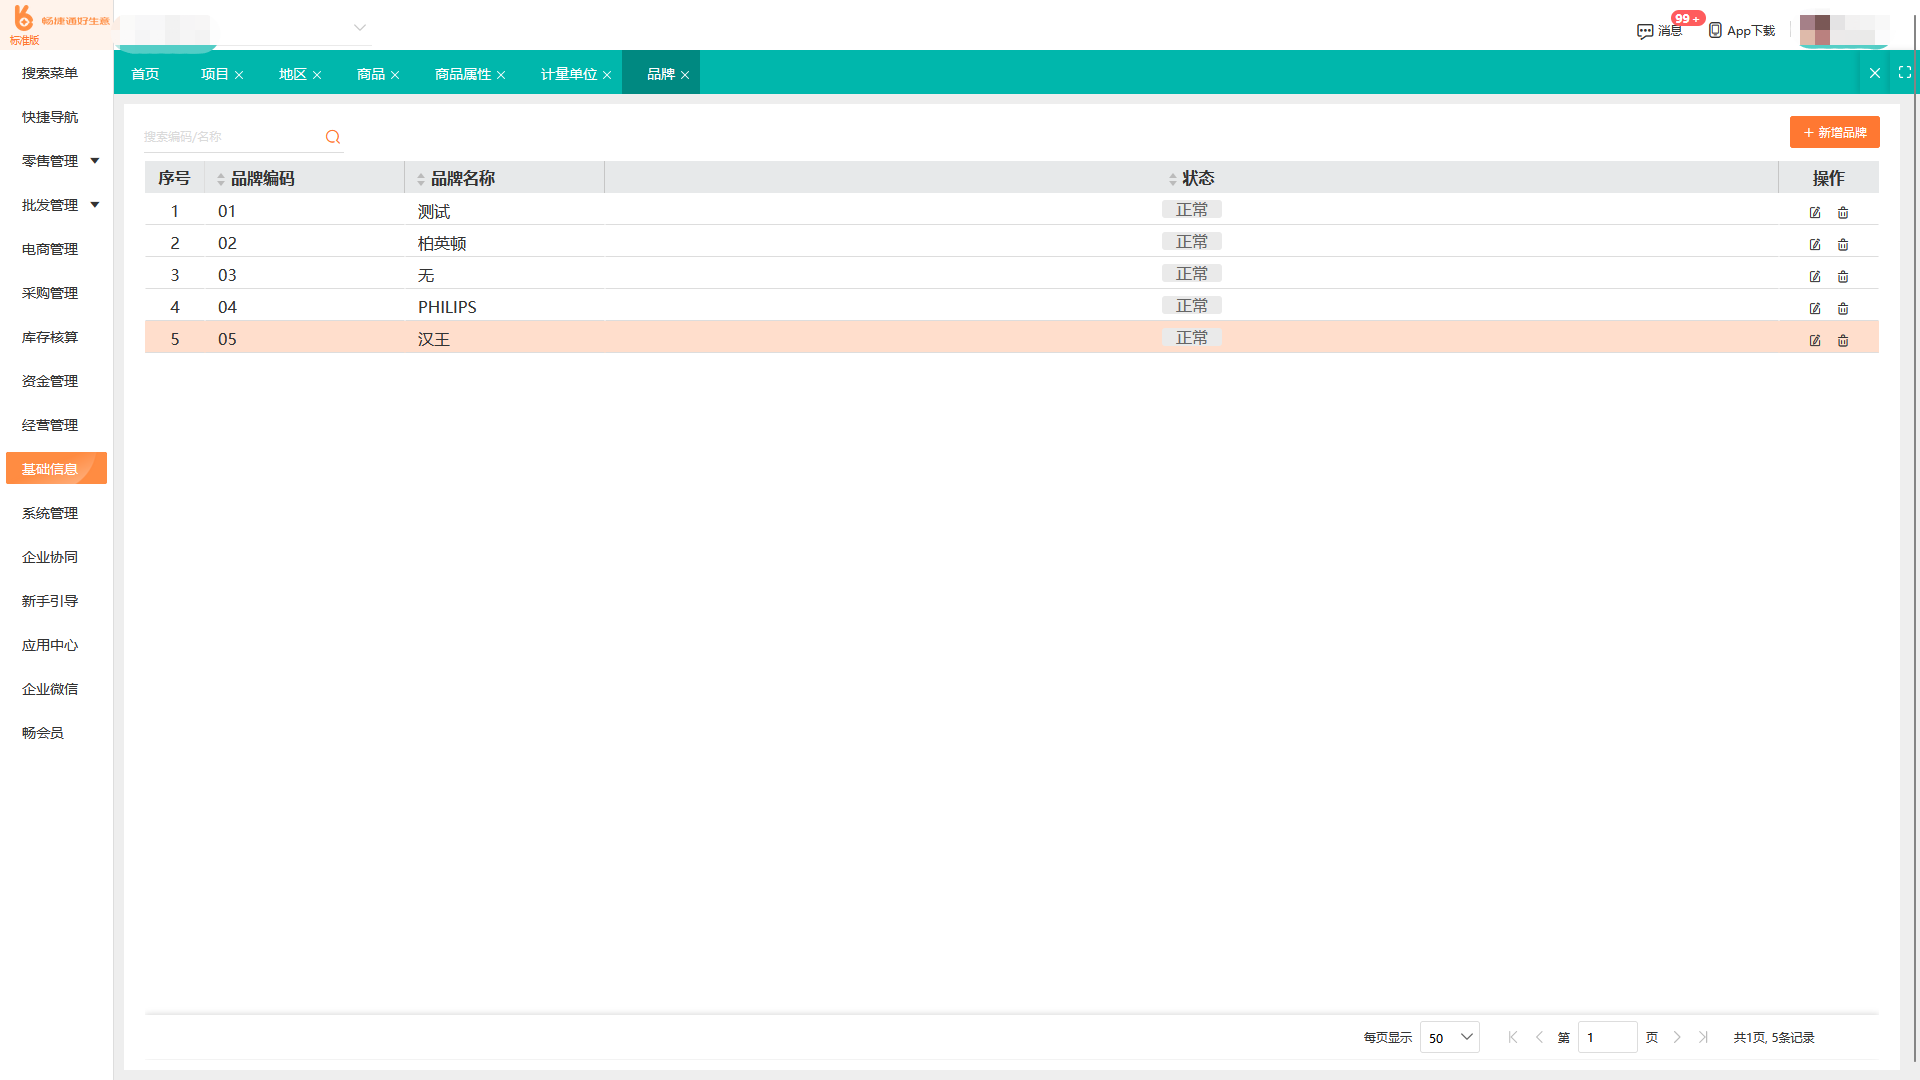Click the delete icon for 柏英顿 brand
1920x1080 pixels.
[1844, 243]
